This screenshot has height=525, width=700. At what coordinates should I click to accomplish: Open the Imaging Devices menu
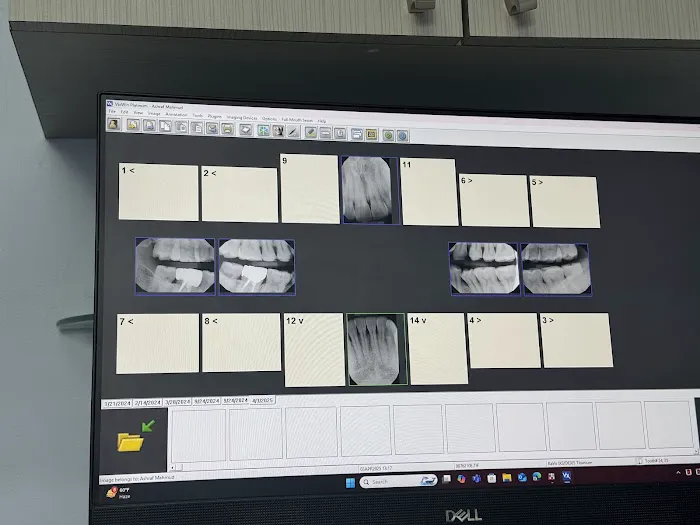[243, 117]
